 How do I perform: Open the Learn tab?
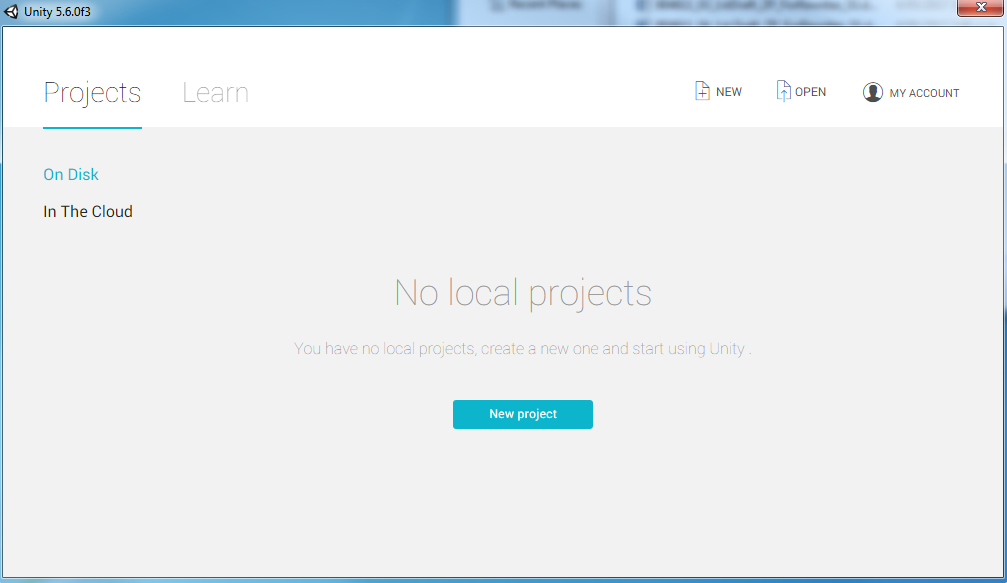coord(215,93)
